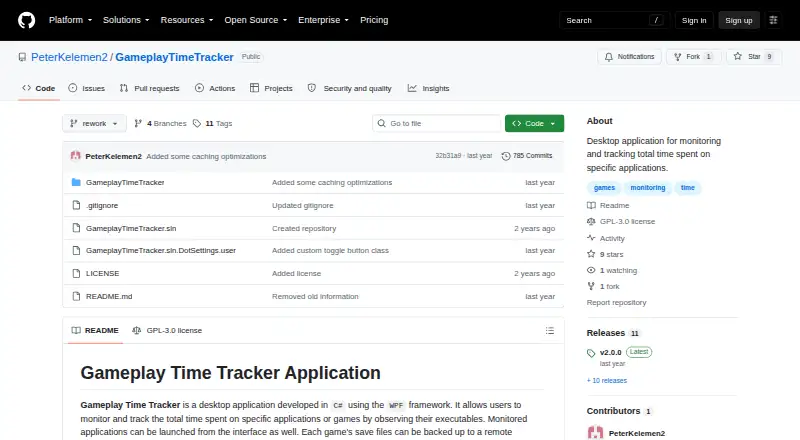The image size is (800, 440).
Task: Show + 10 releases
Action: 607,381
